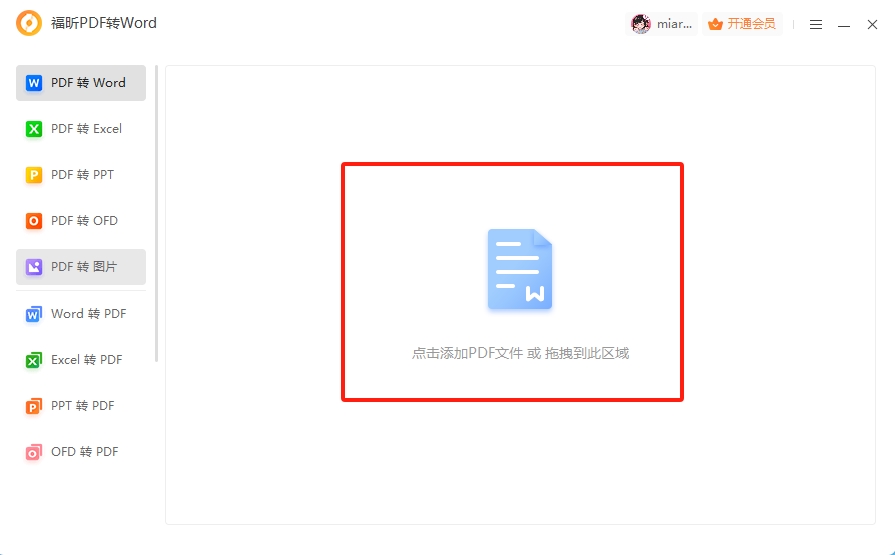Select the orange PDF to OFD icon
The height and width of the screenshot is (555, 895).
coord(34,221)
